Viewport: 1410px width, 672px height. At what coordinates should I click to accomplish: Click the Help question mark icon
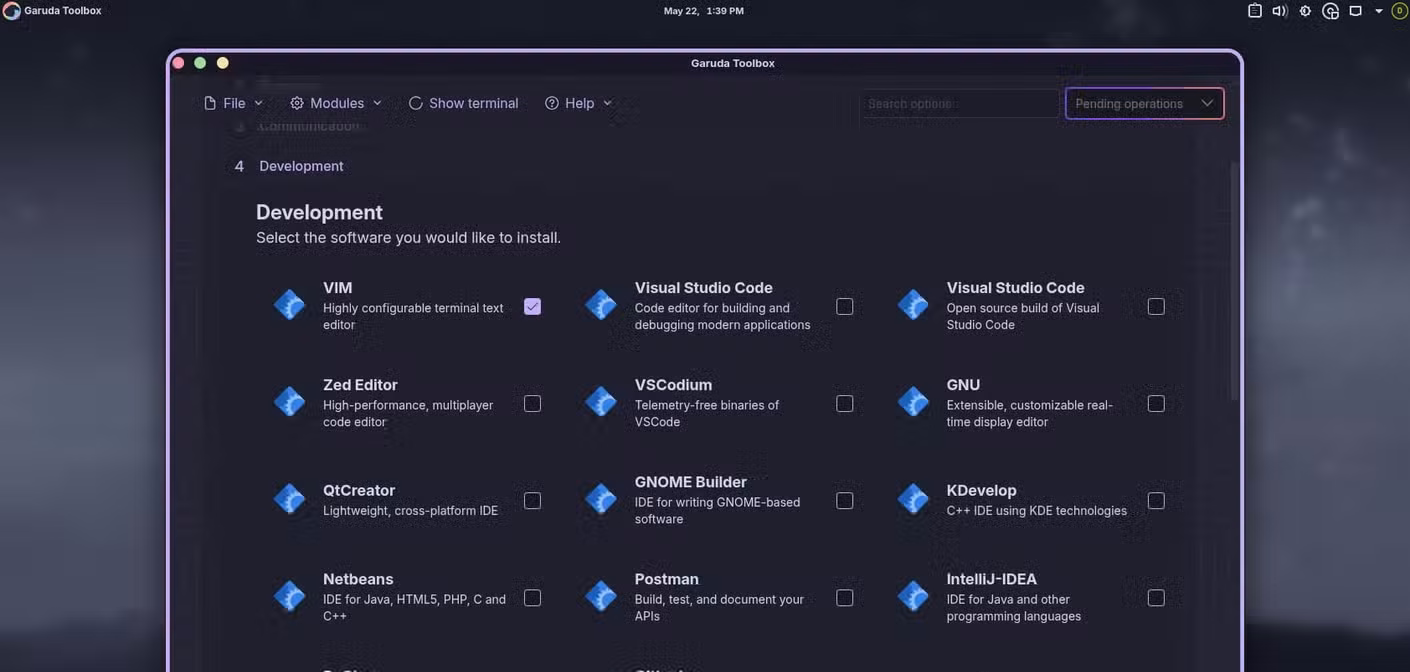coord(552,103)
